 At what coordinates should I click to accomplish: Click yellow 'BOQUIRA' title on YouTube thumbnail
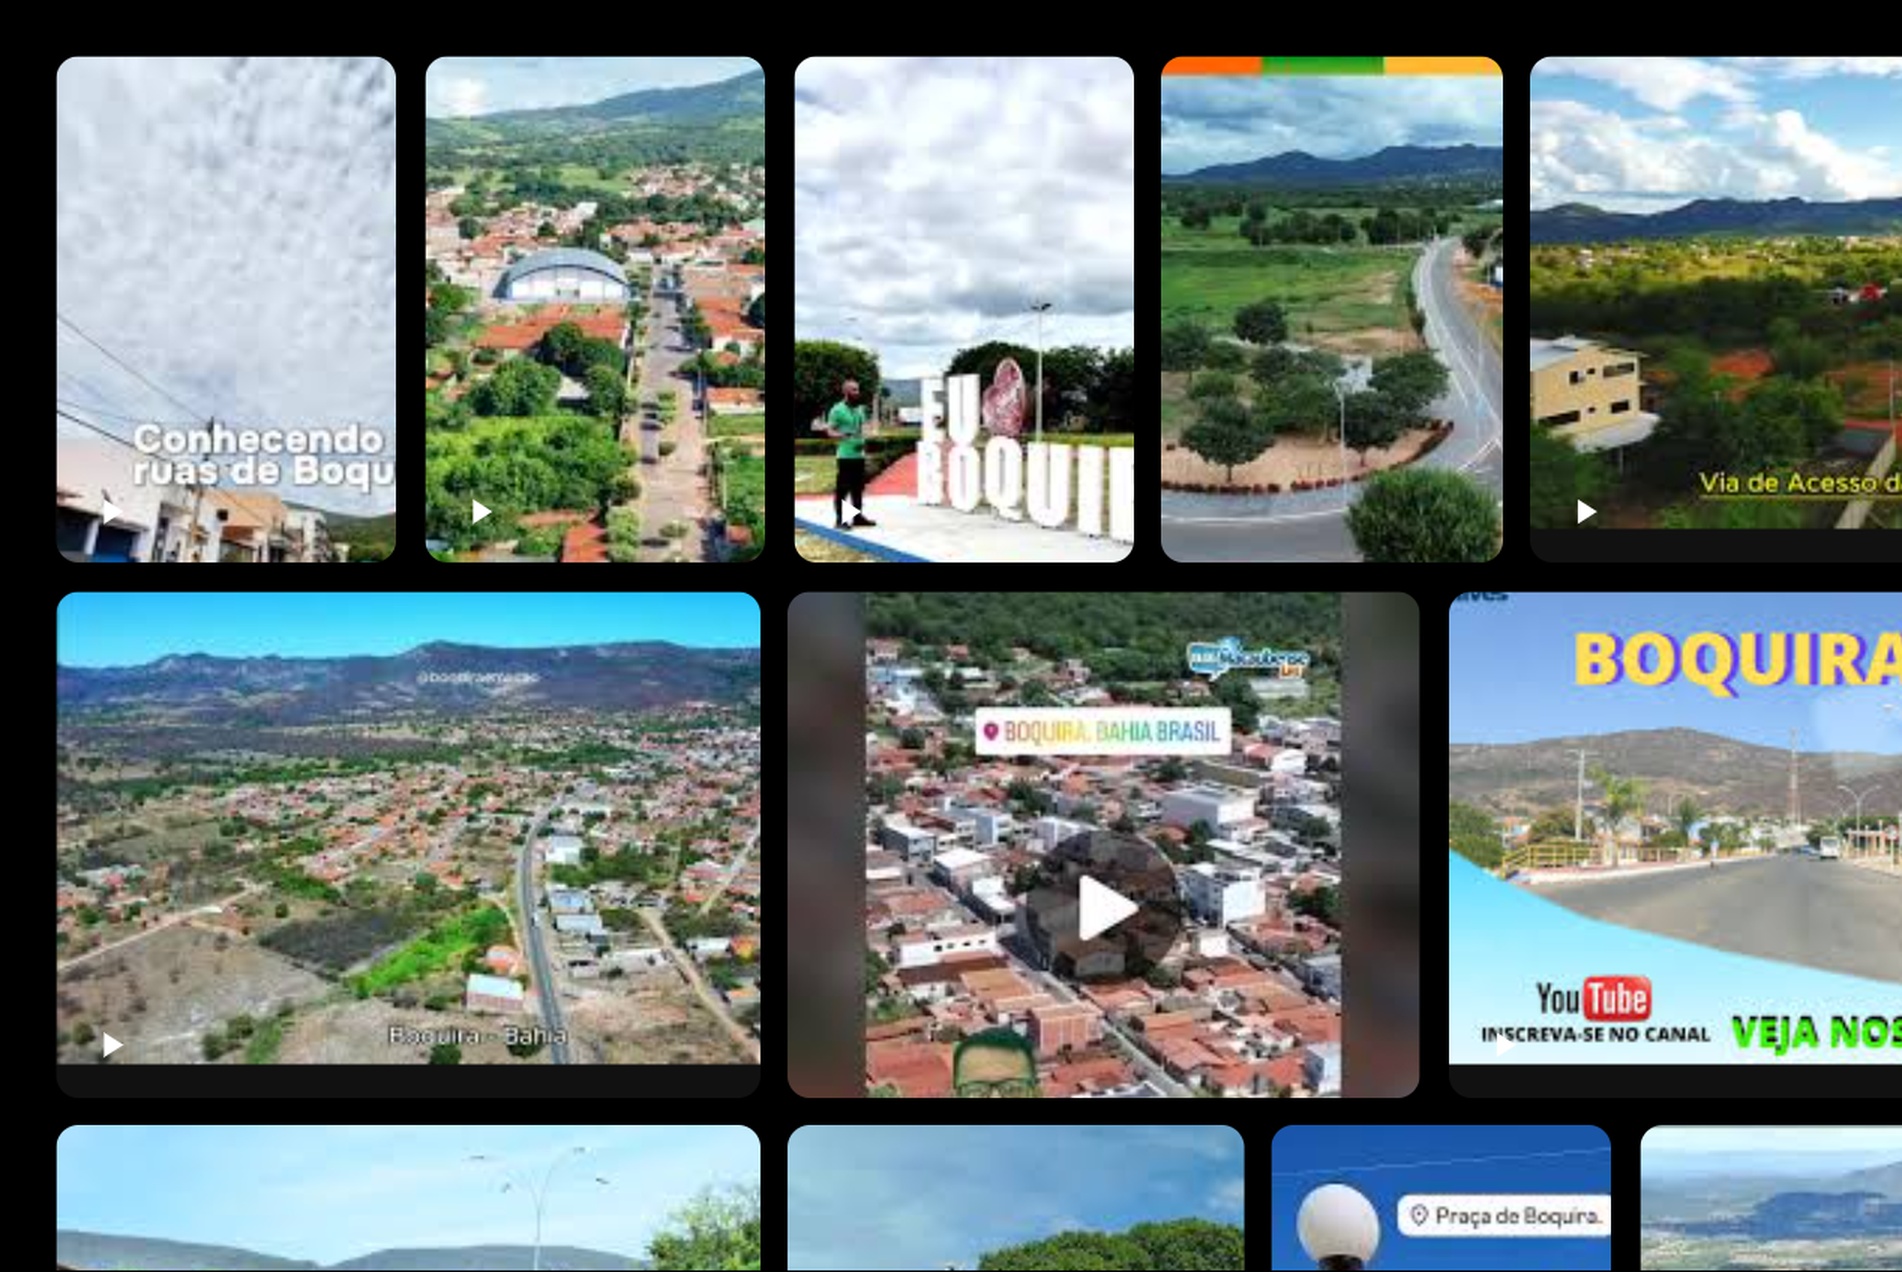(x=1736, y=660)
